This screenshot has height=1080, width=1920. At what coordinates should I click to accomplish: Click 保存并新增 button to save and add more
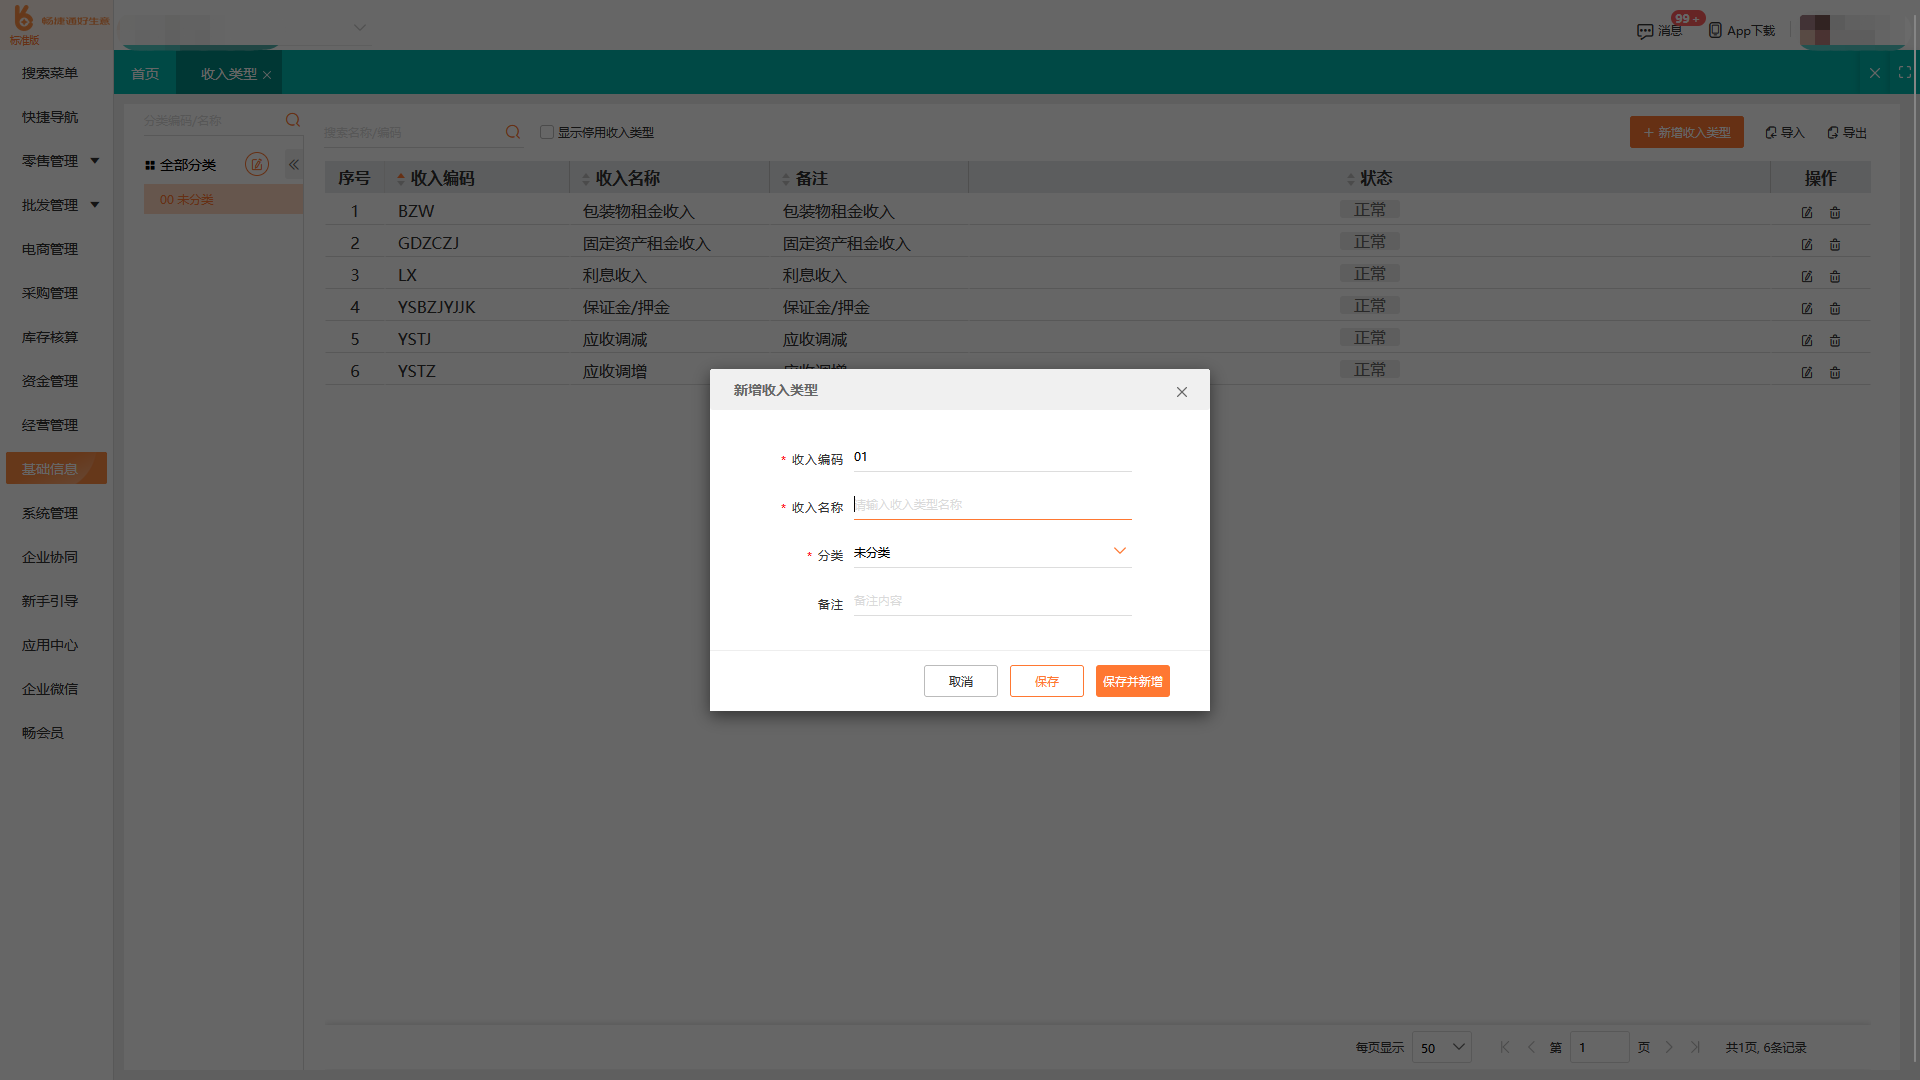click(1131, 680)
